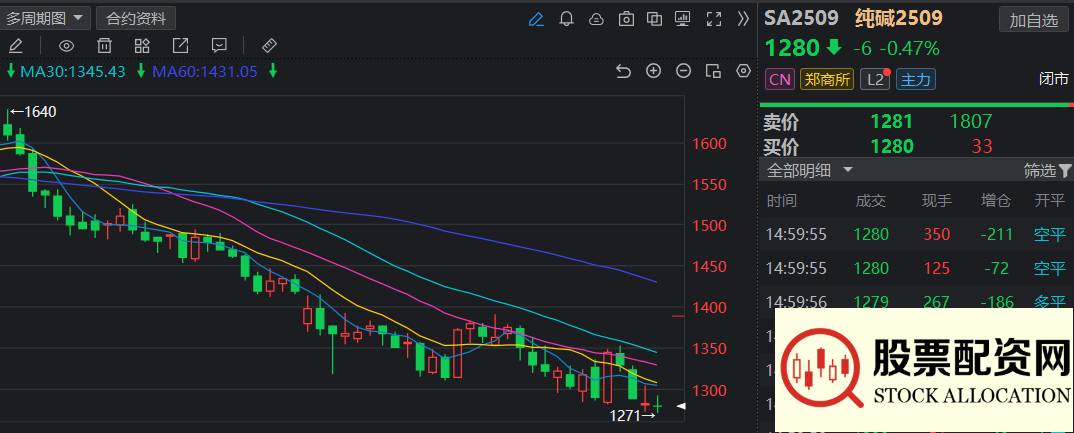
Task: Enter fullscreen chart mode
Action: (x=714, y=19)
